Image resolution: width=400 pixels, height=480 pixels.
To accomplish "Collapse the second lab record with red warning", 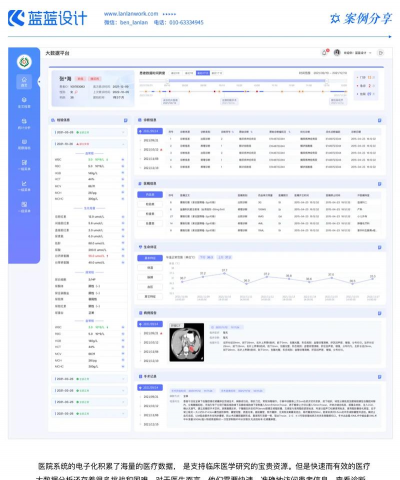I will pos(90,144).
